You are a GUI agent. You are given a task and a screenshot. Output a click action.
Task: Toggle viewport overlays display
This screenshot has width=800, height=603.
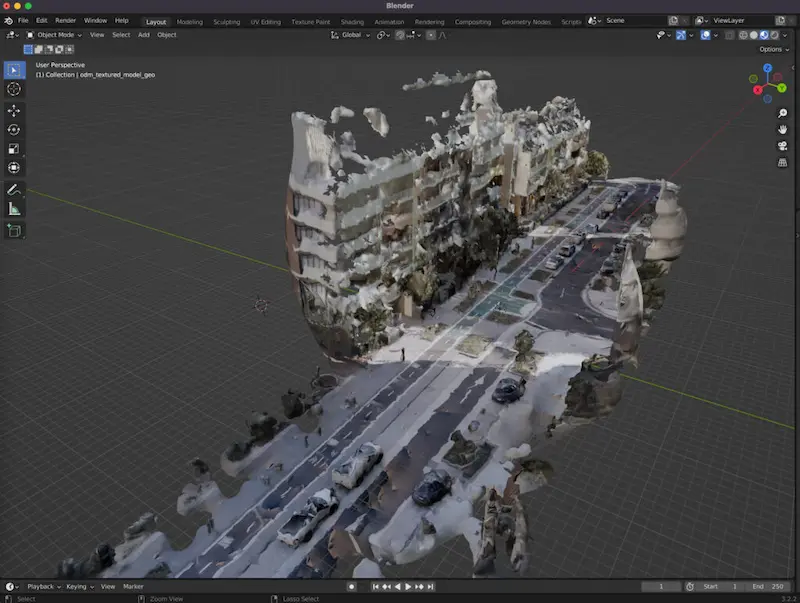(706, 35)
